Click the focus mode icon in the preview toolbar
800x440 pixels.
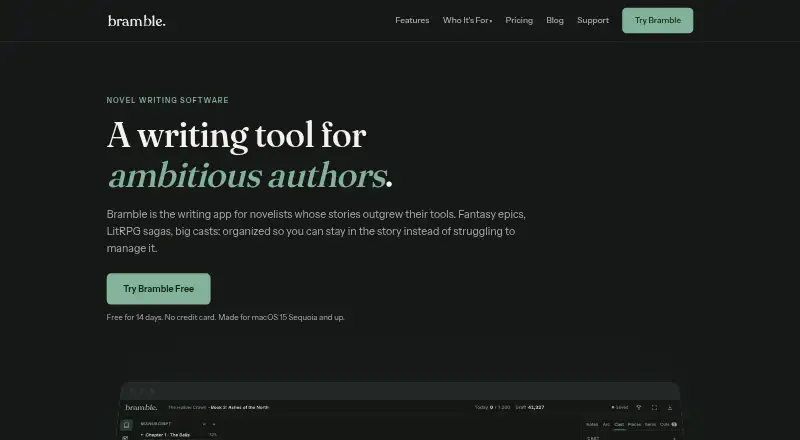(638, 407)
